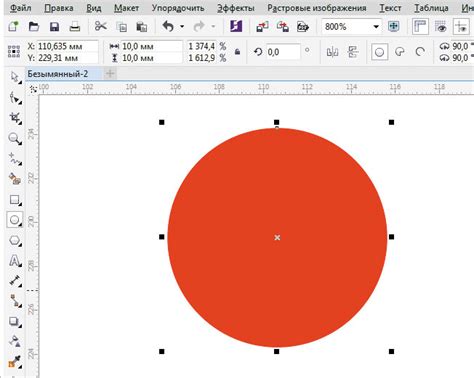
Task: Click the X position field
Action: 68,46
